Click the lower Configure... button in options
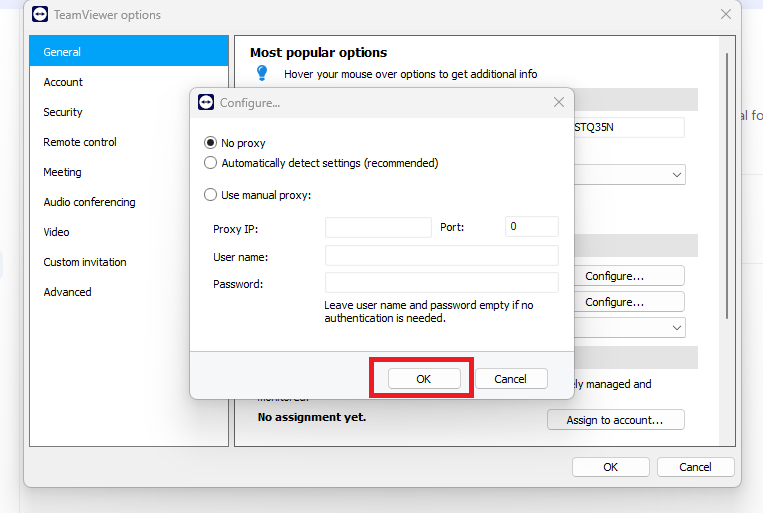This screenshot has height=525, width=763. click(629, 302)
